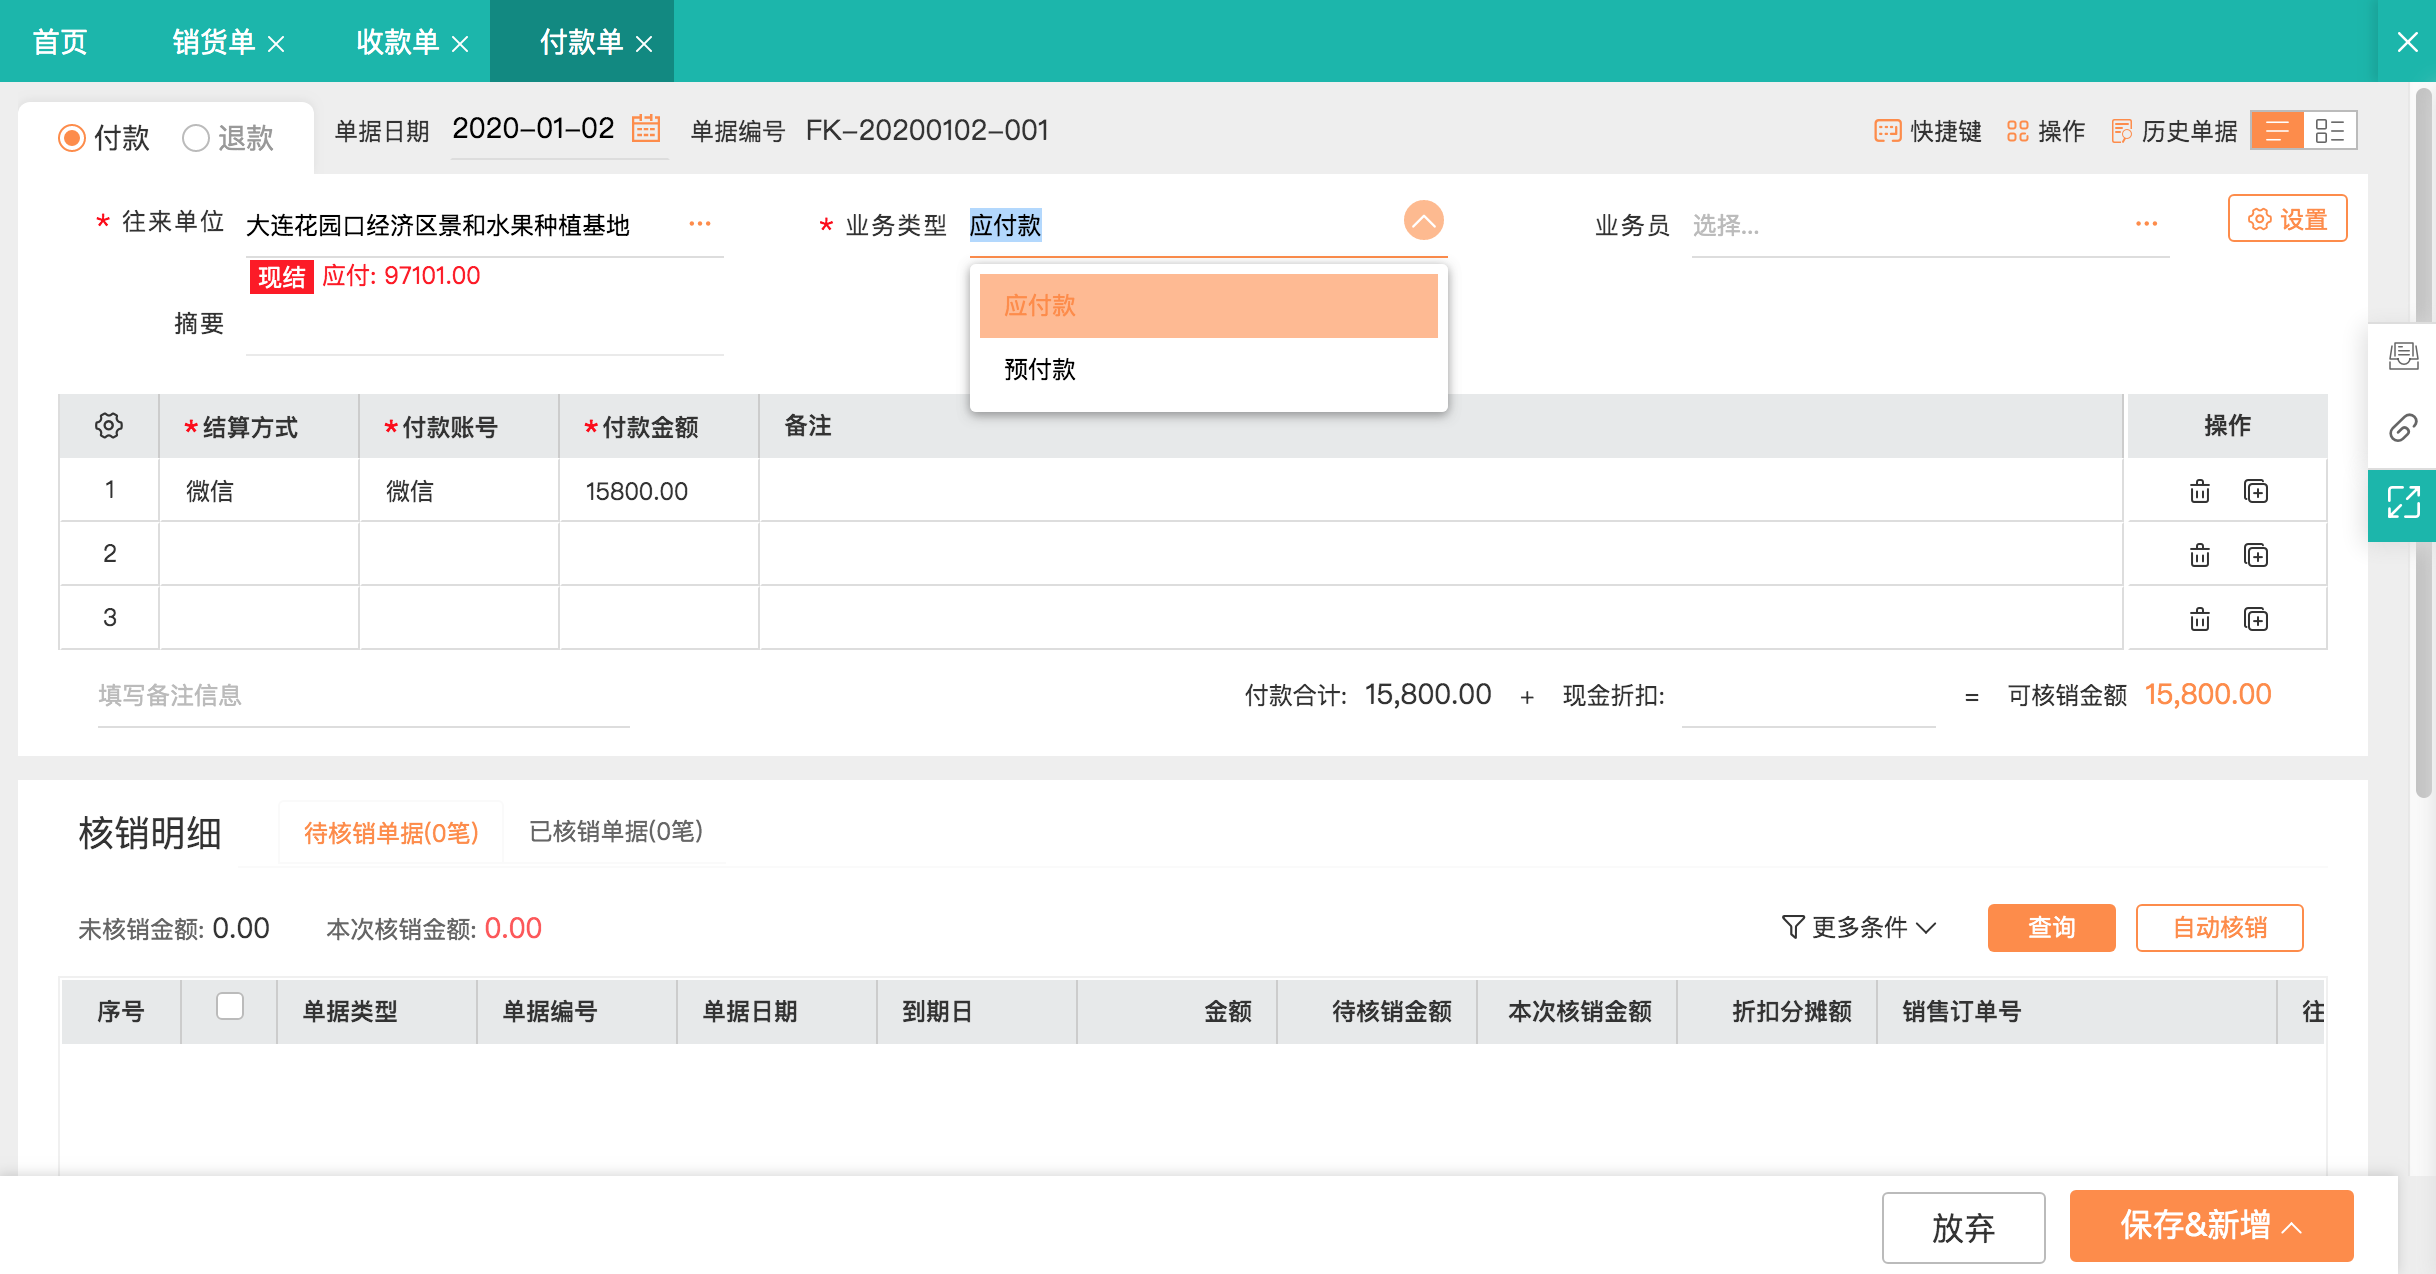Click the checkbox in table header row

229,1010
